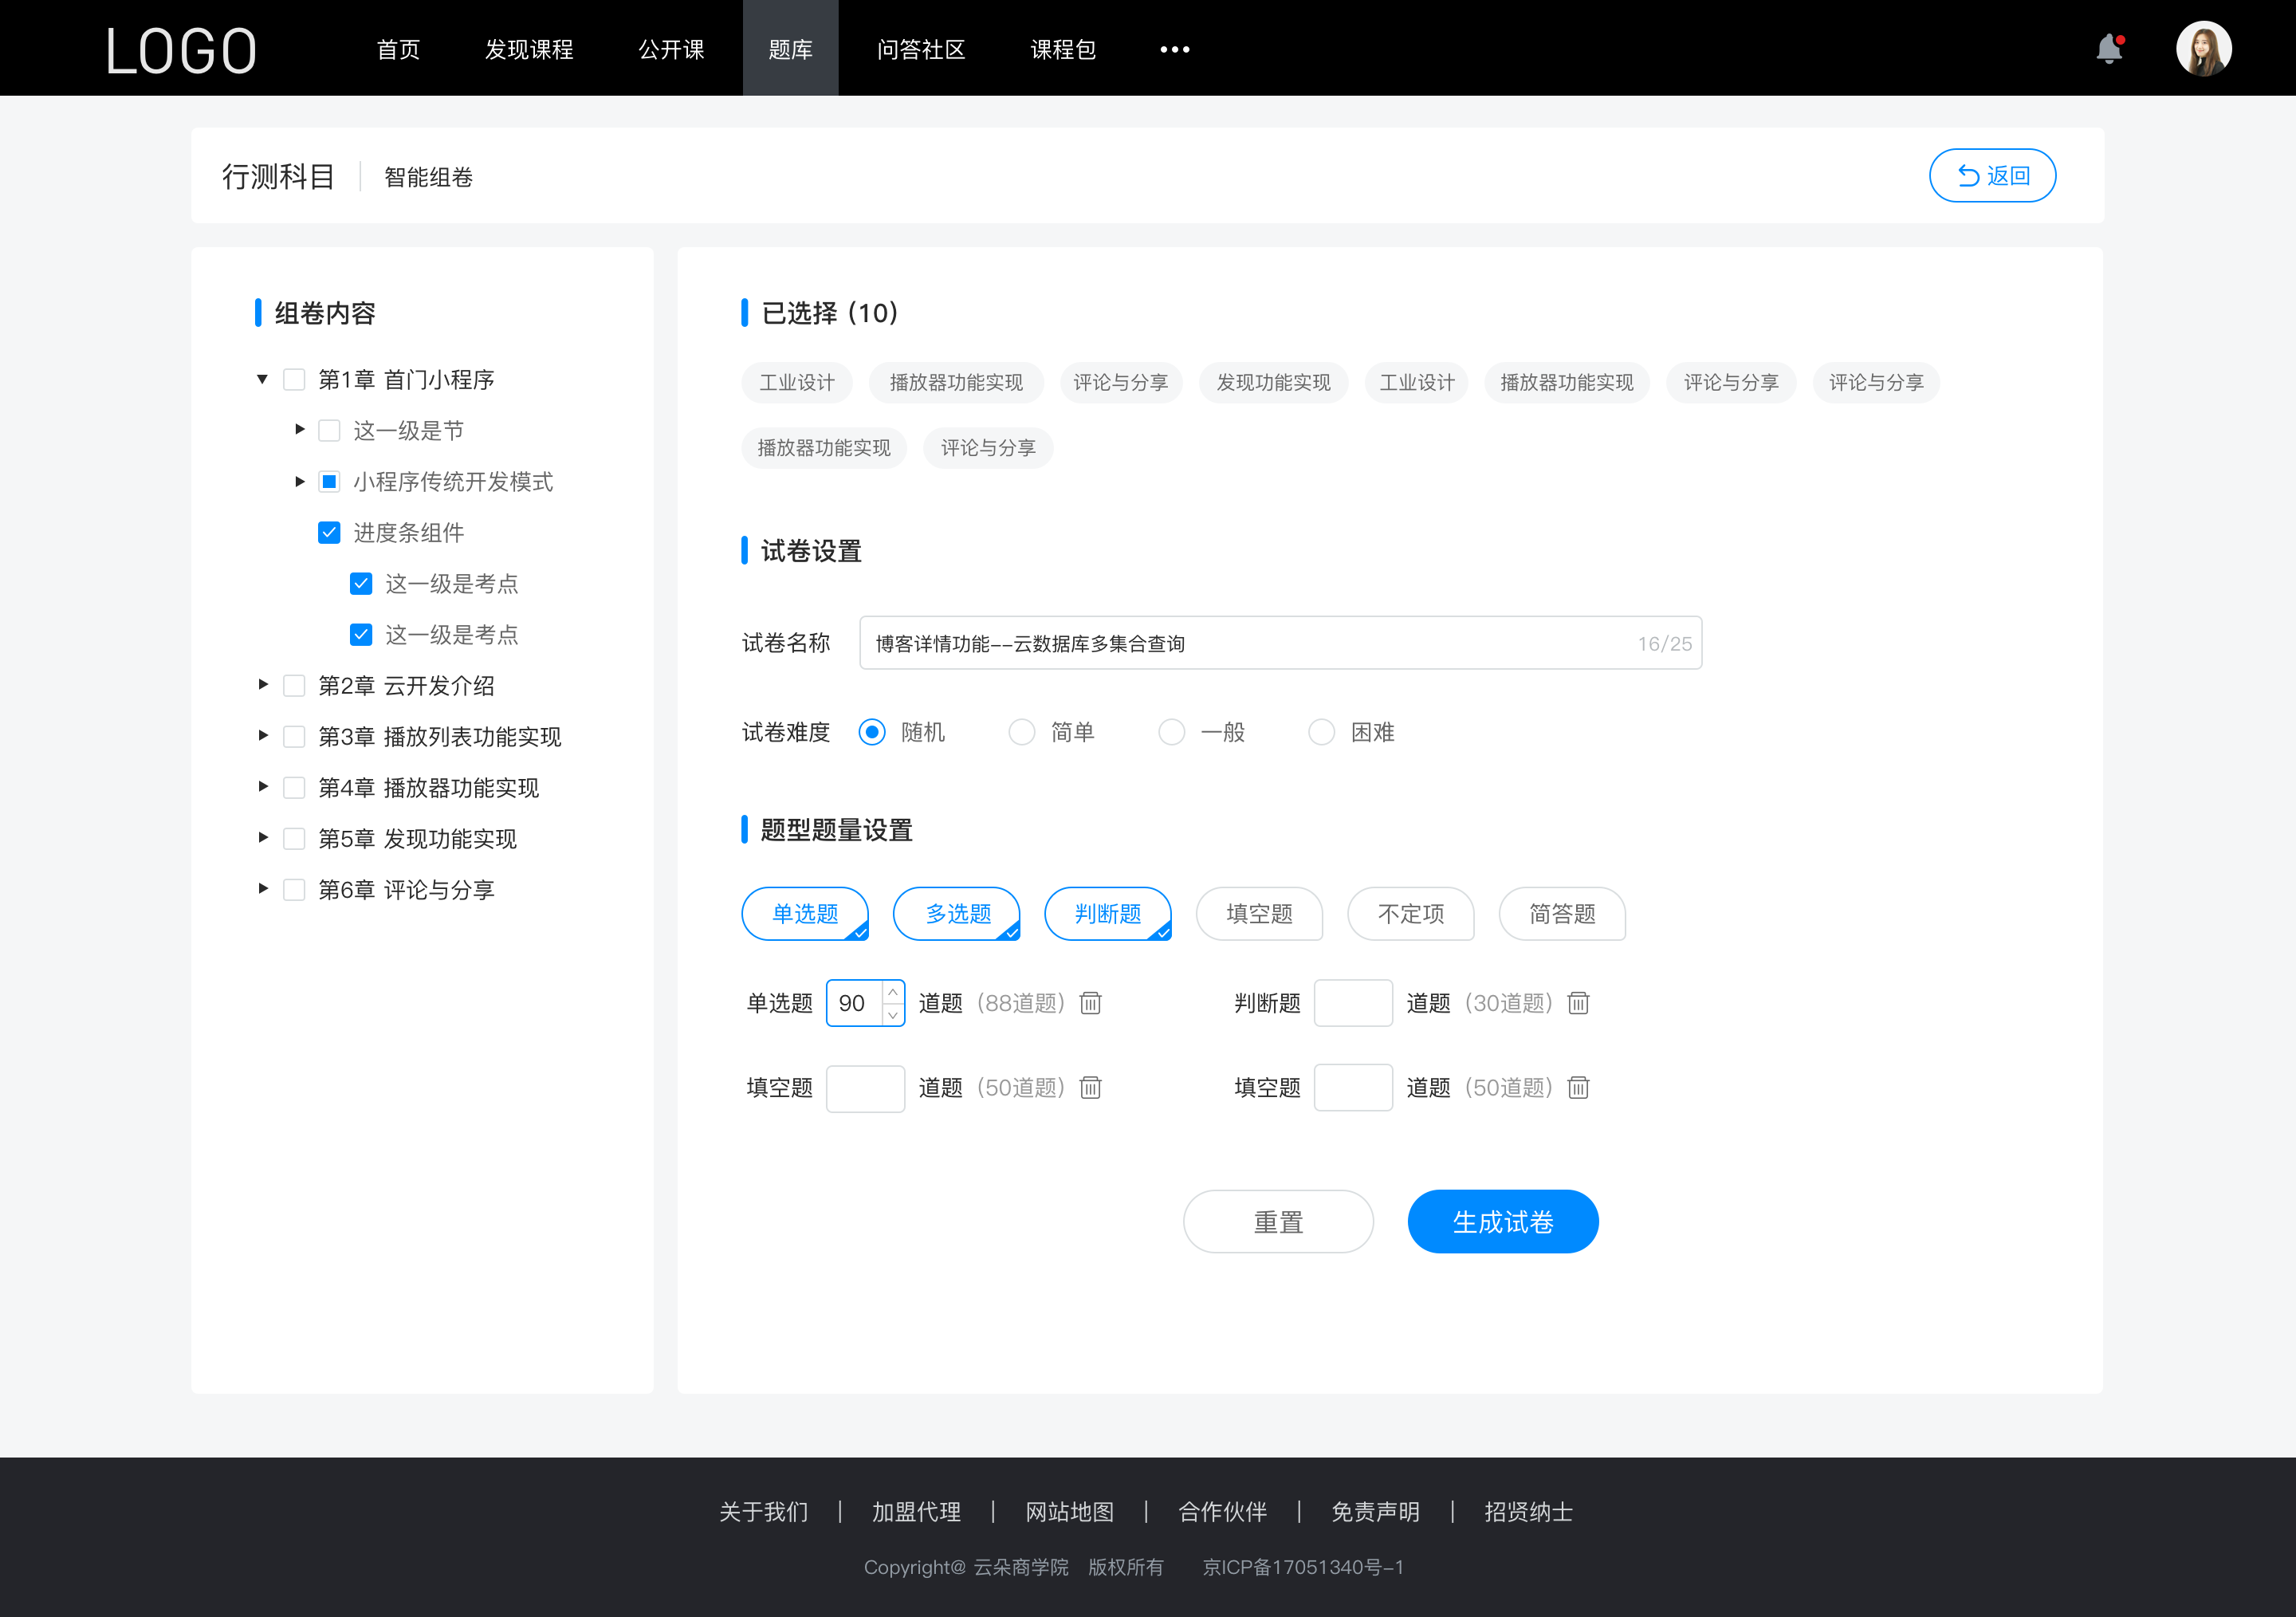
Task: Open the 问答社区 menu item
Action: pos(917,47)
